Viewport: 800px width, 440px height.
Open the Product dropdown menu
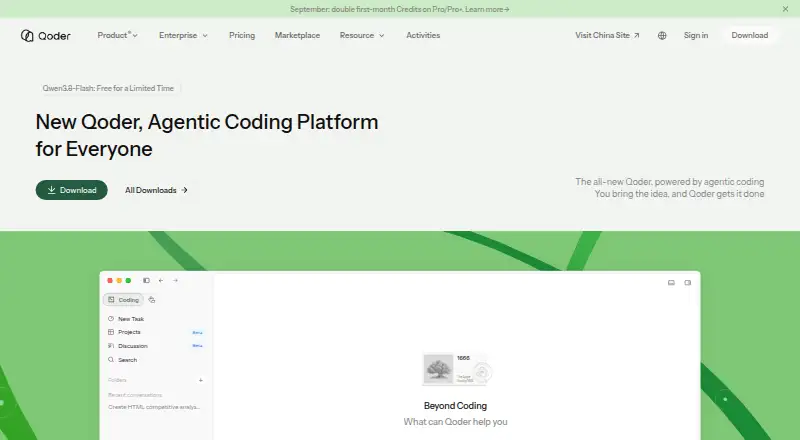[117, 35]
